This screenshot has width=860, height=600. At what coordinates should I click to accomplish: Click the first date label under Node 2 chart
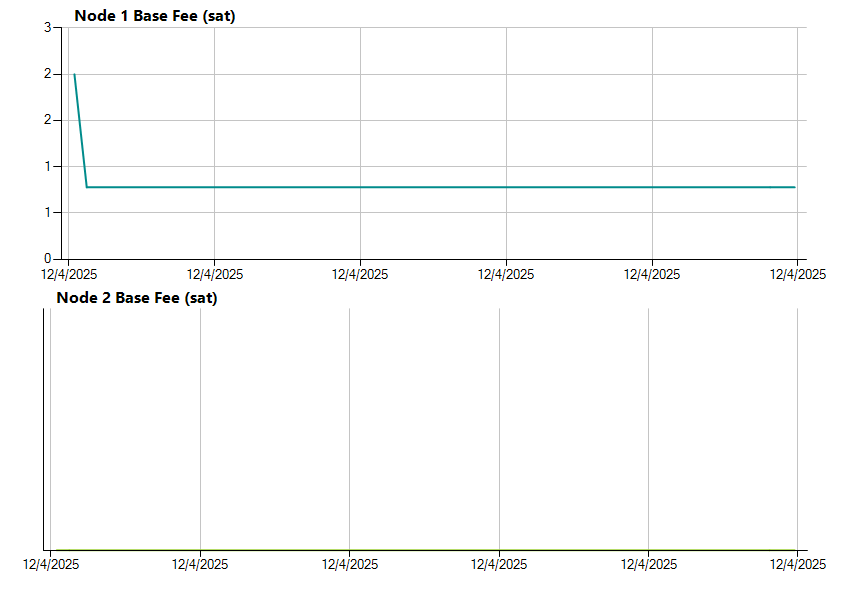click(x=51, y=564)
